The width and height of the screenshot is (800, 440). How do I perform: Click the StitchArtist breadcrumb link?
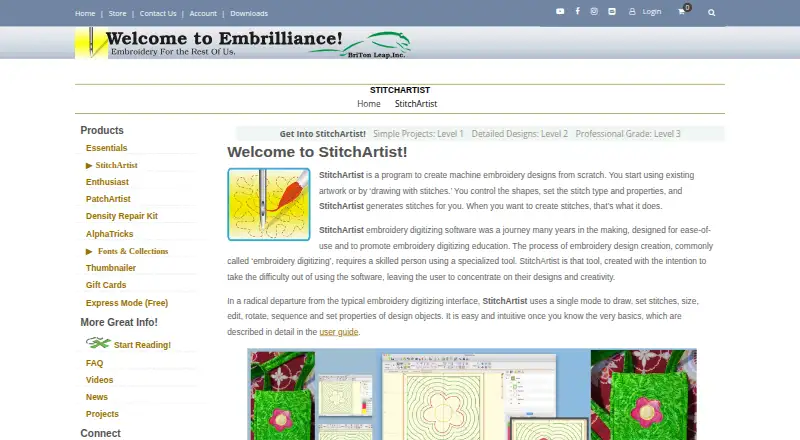(416, 104)
